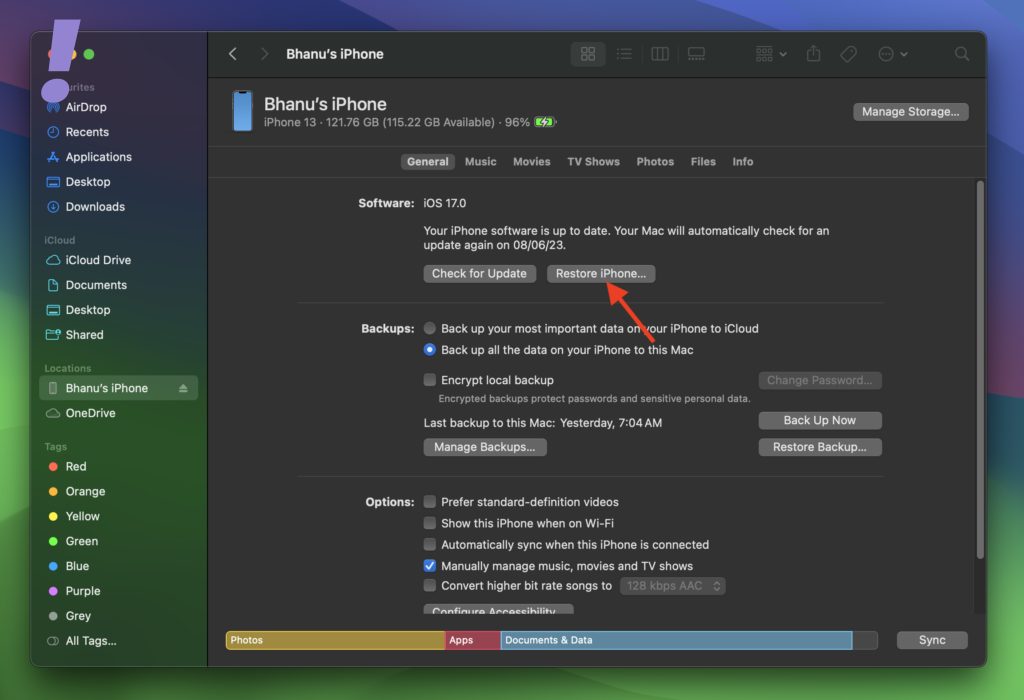Click the Restore iPhone button

tap(600, 274)
